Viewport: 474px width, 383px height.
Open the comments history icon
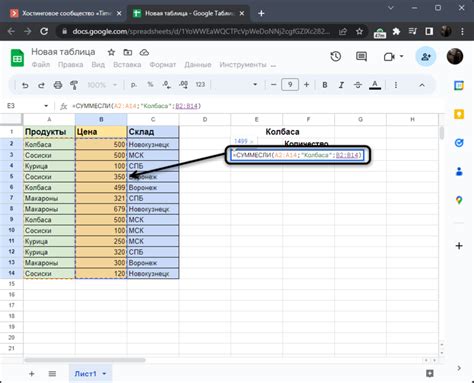[x=361, y=57]
